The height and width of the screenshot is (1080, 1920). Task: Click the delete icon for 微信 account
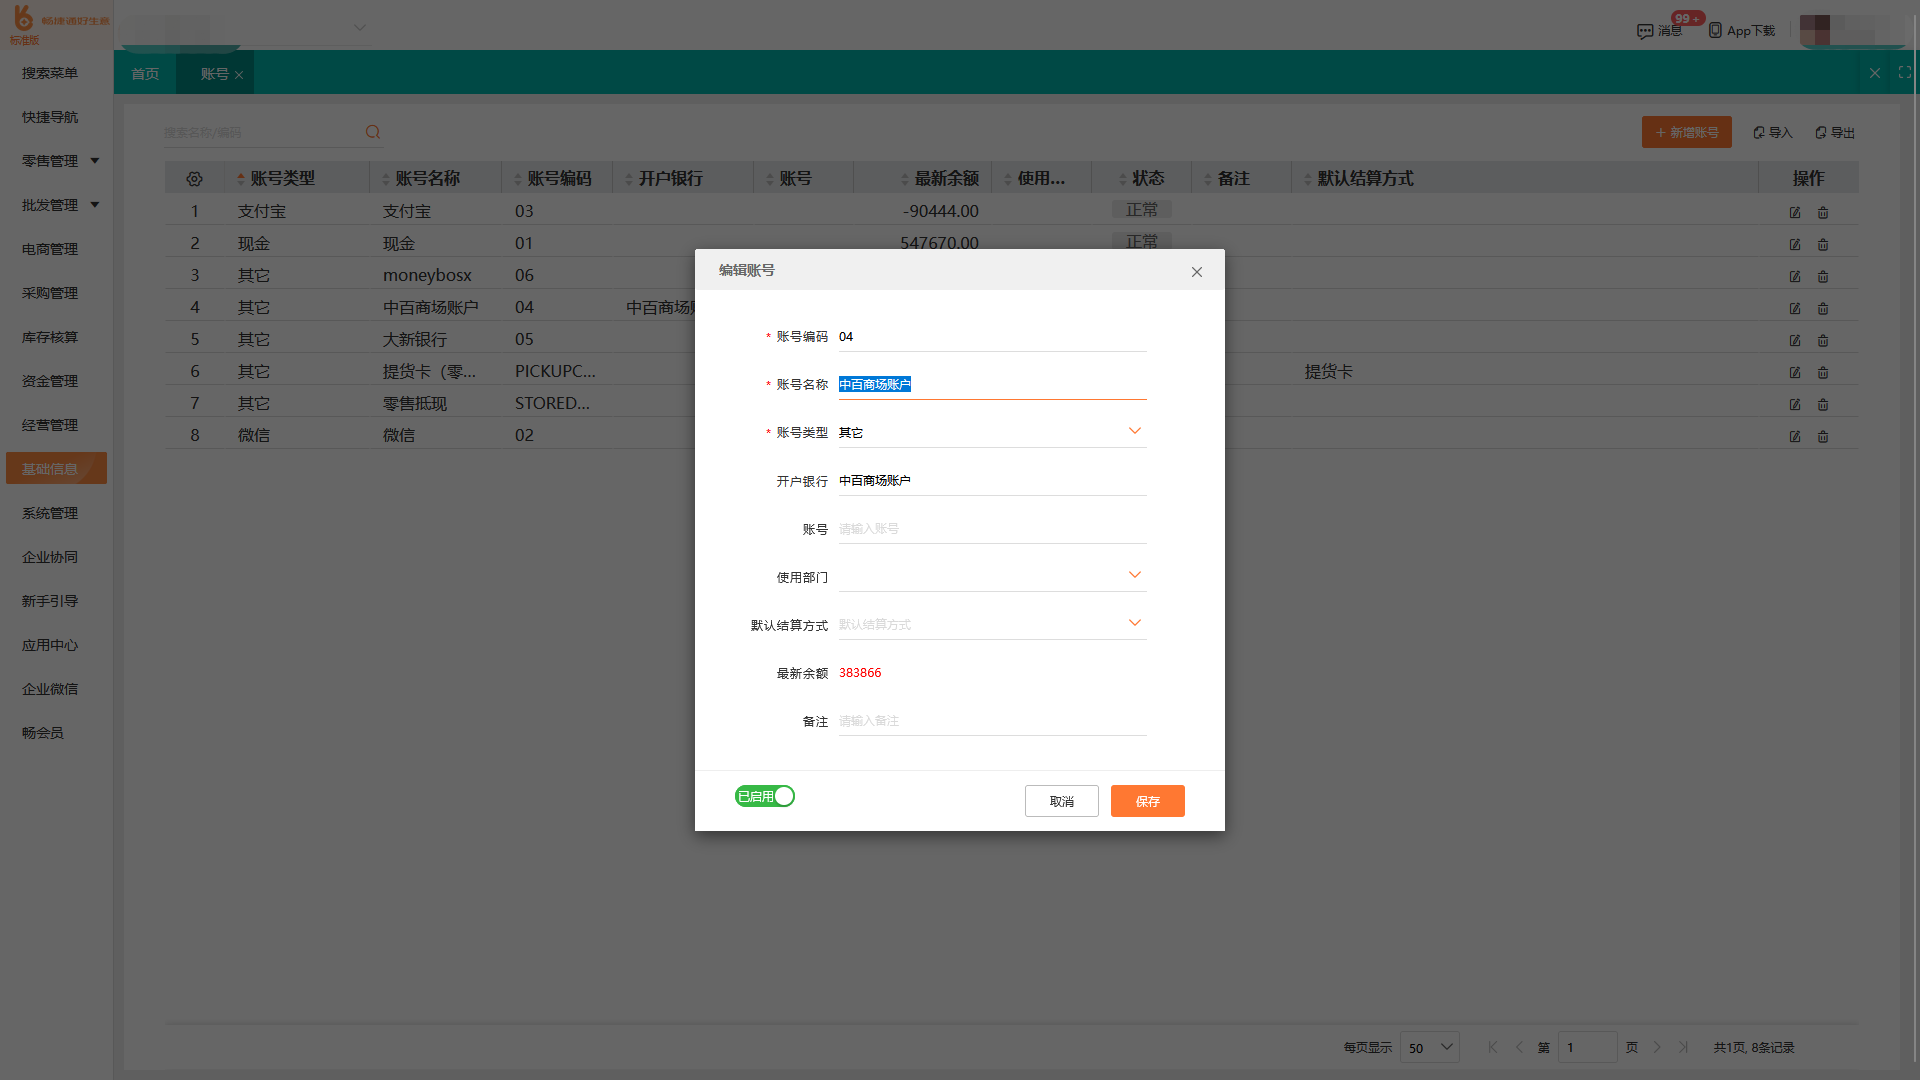point(1824,435)
